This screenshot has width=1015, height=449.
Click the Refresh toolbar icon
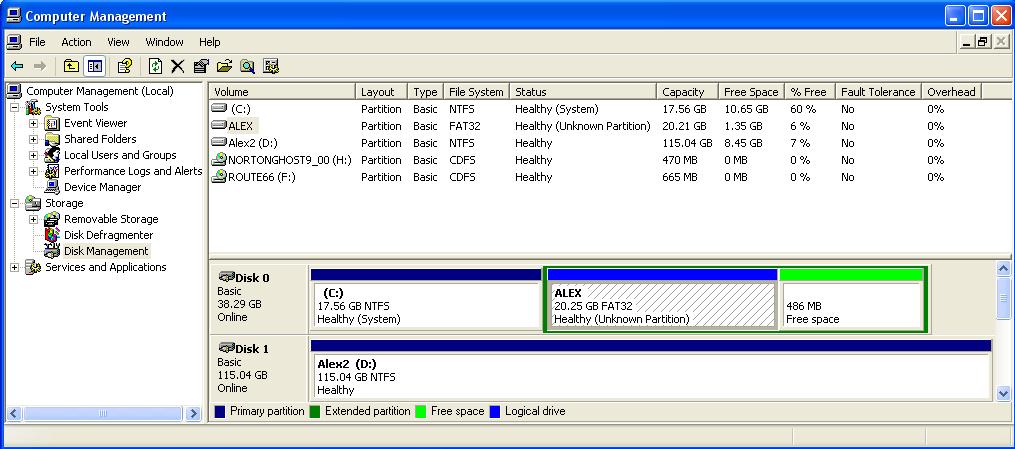pyautogui.click(x=155, y=66)
